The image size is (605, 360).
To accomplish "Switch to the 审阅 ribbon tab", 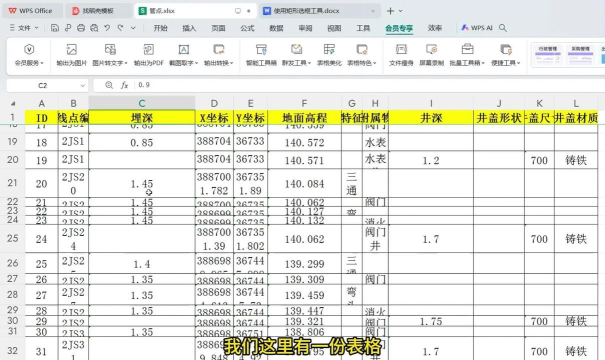I will click(305, 28).
